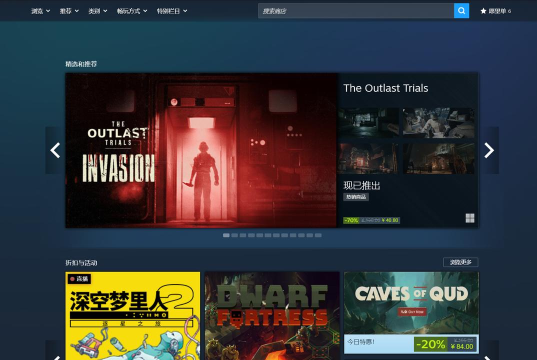The image size is (537, 360).
Task: Select the second Outlast Trials screenshot thumbnail
Action: coord(439,123)
